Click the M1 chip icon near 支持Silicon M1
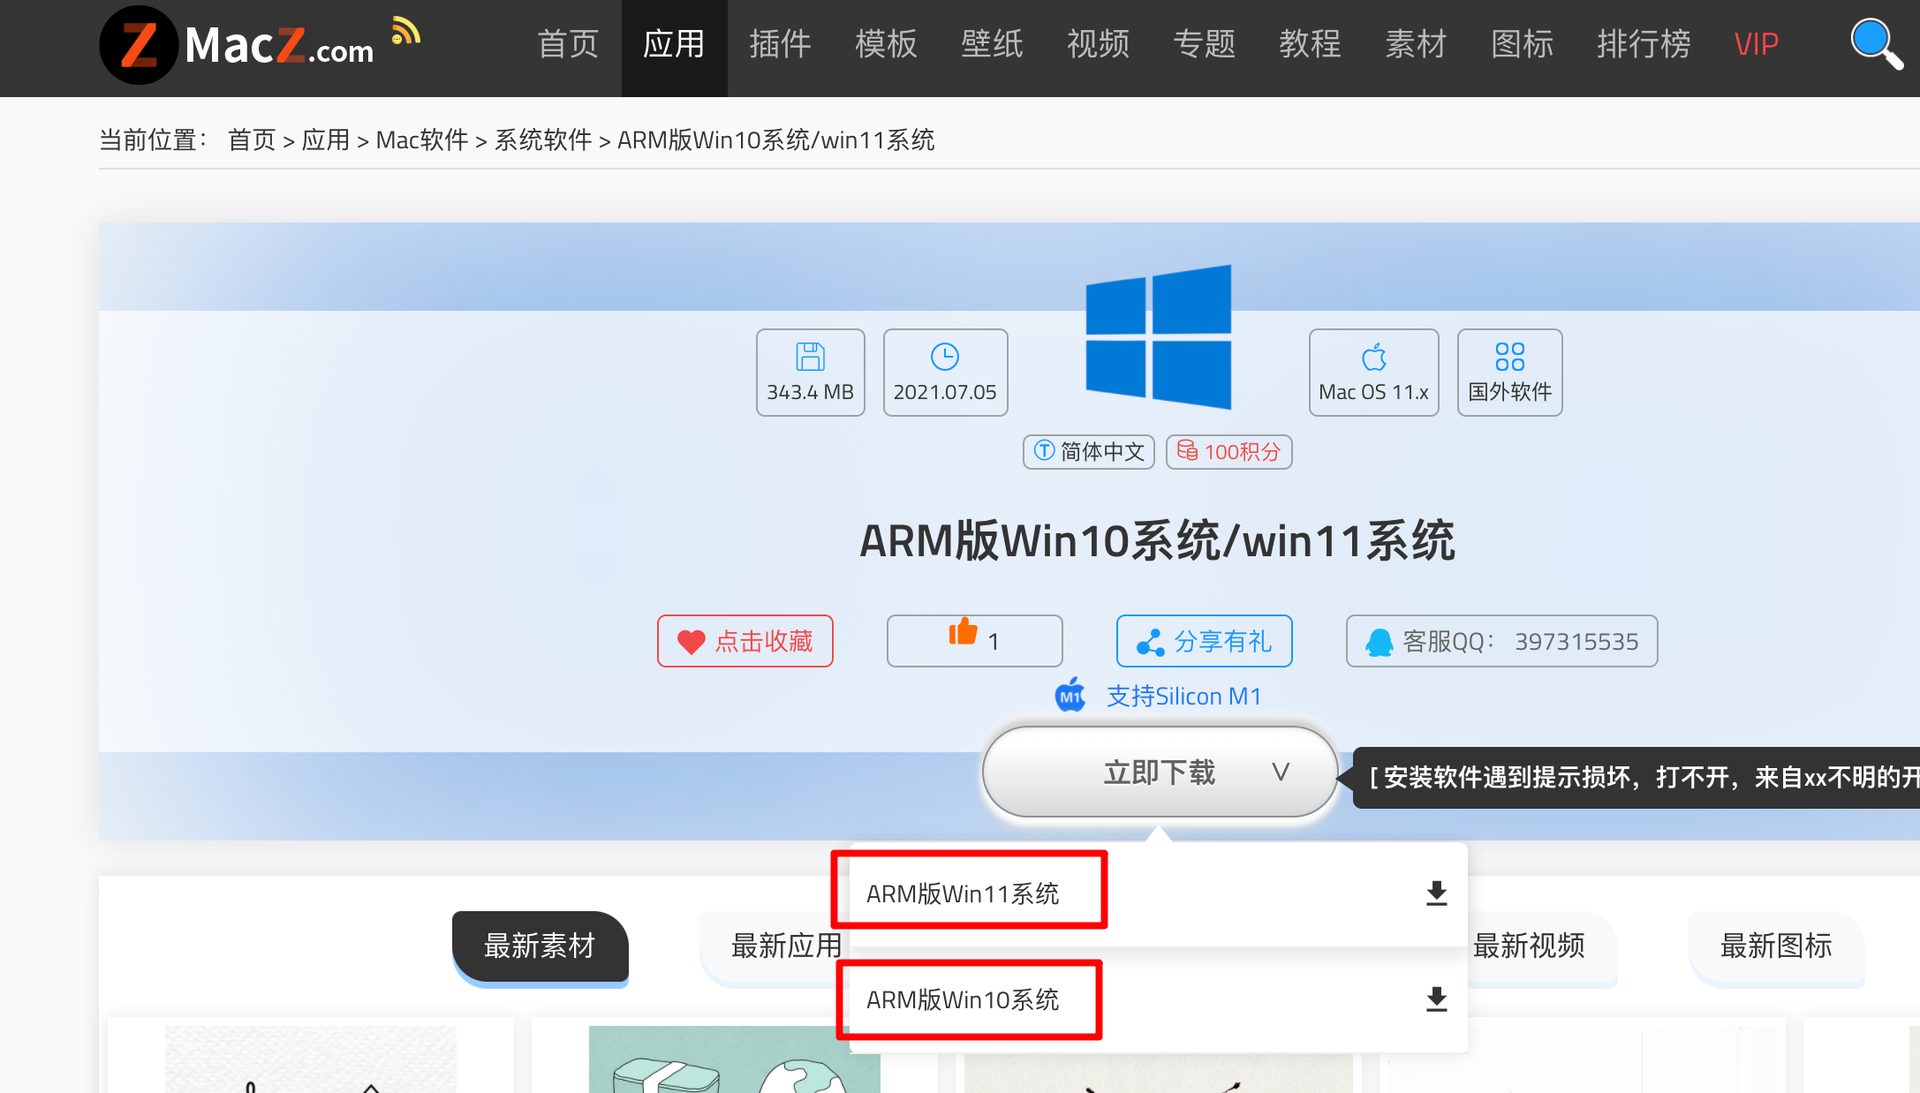 click(x=1070, y=694)
